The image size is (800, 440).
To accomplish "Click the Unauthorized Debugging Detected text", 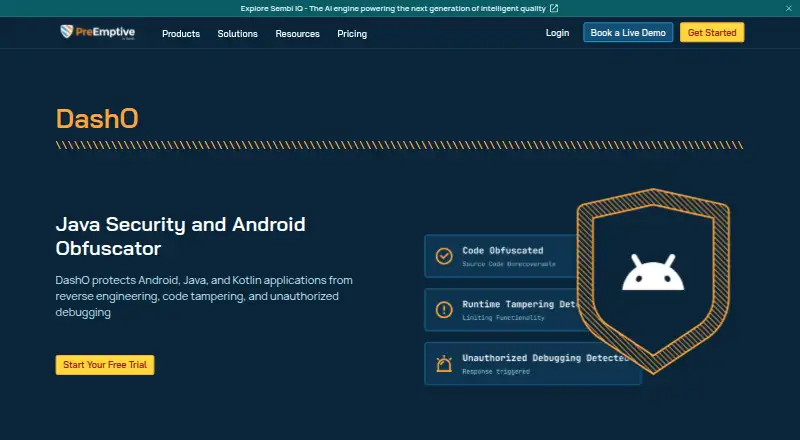I will coord(545,358).
